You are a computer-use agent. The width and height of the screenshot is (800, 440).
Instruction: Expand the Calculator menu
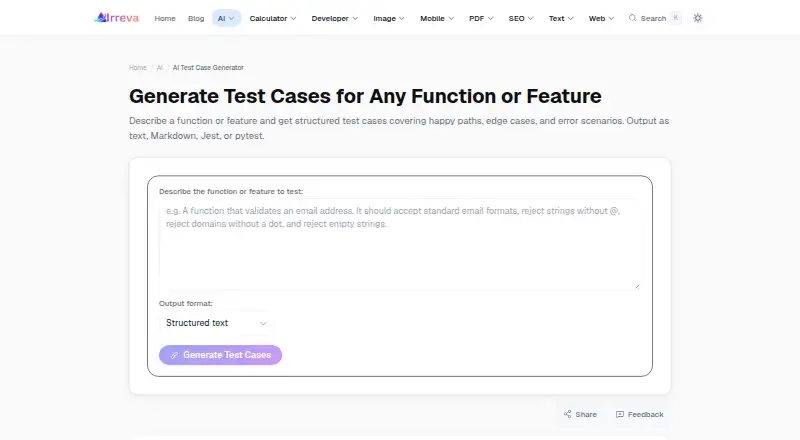point(272,18)
